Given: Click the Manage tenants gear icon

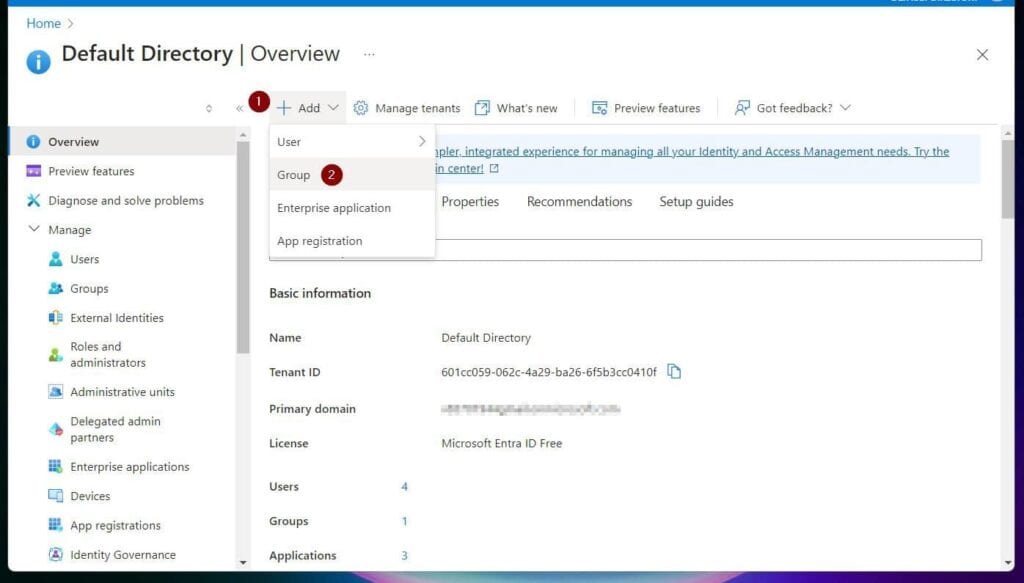Looking at the screenshot, I should pos(360,108).
